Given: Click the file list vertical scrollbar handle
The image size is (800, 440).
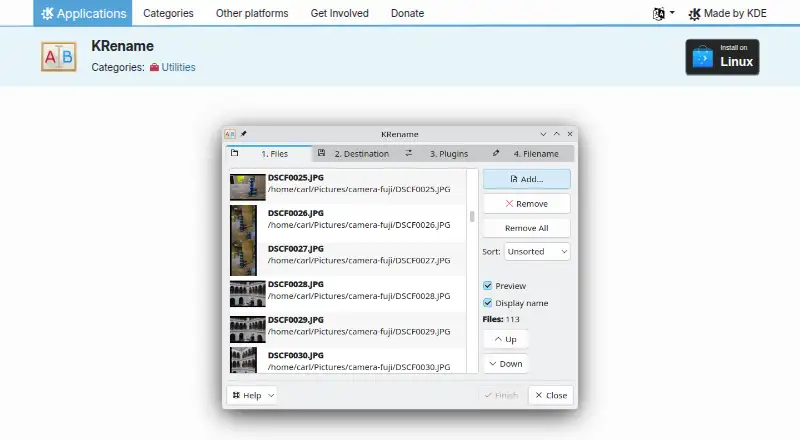Looking at the screenshot, I should pos(472,216).
